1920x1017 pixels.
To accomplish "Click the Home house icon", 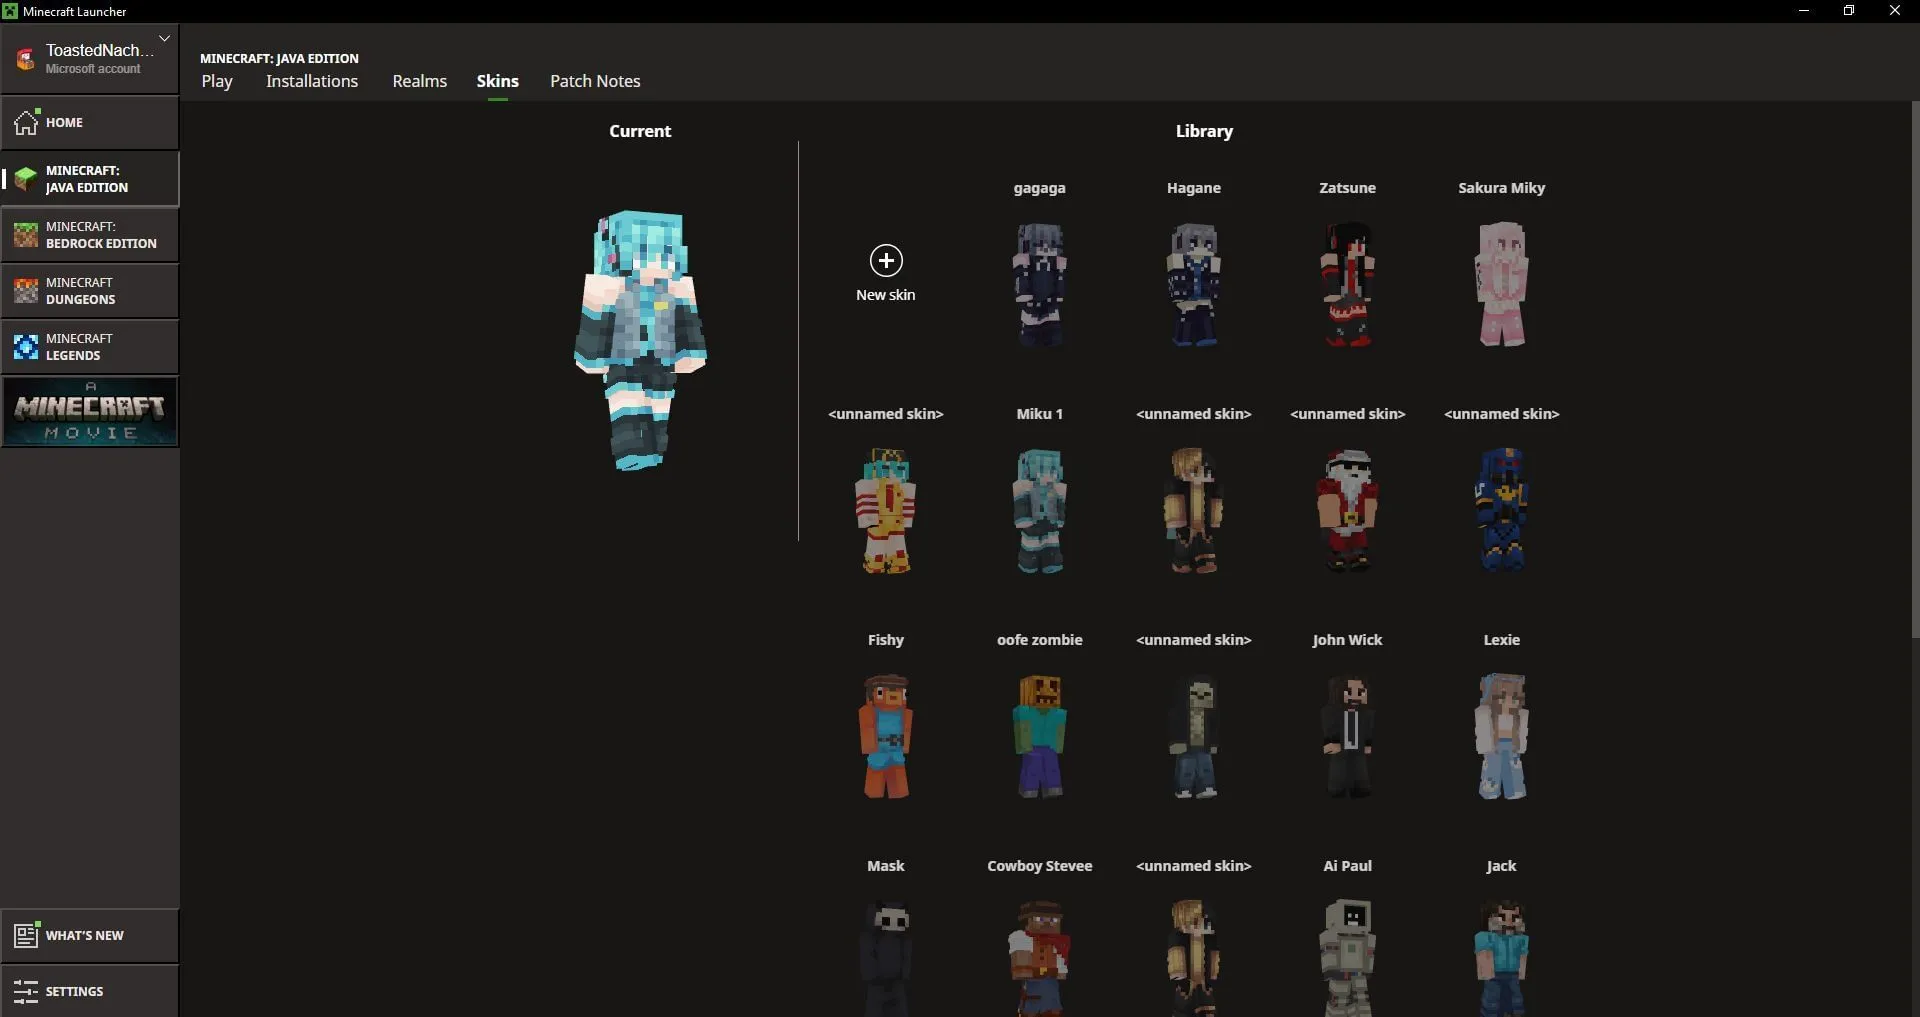I will [x=26, y=122].
